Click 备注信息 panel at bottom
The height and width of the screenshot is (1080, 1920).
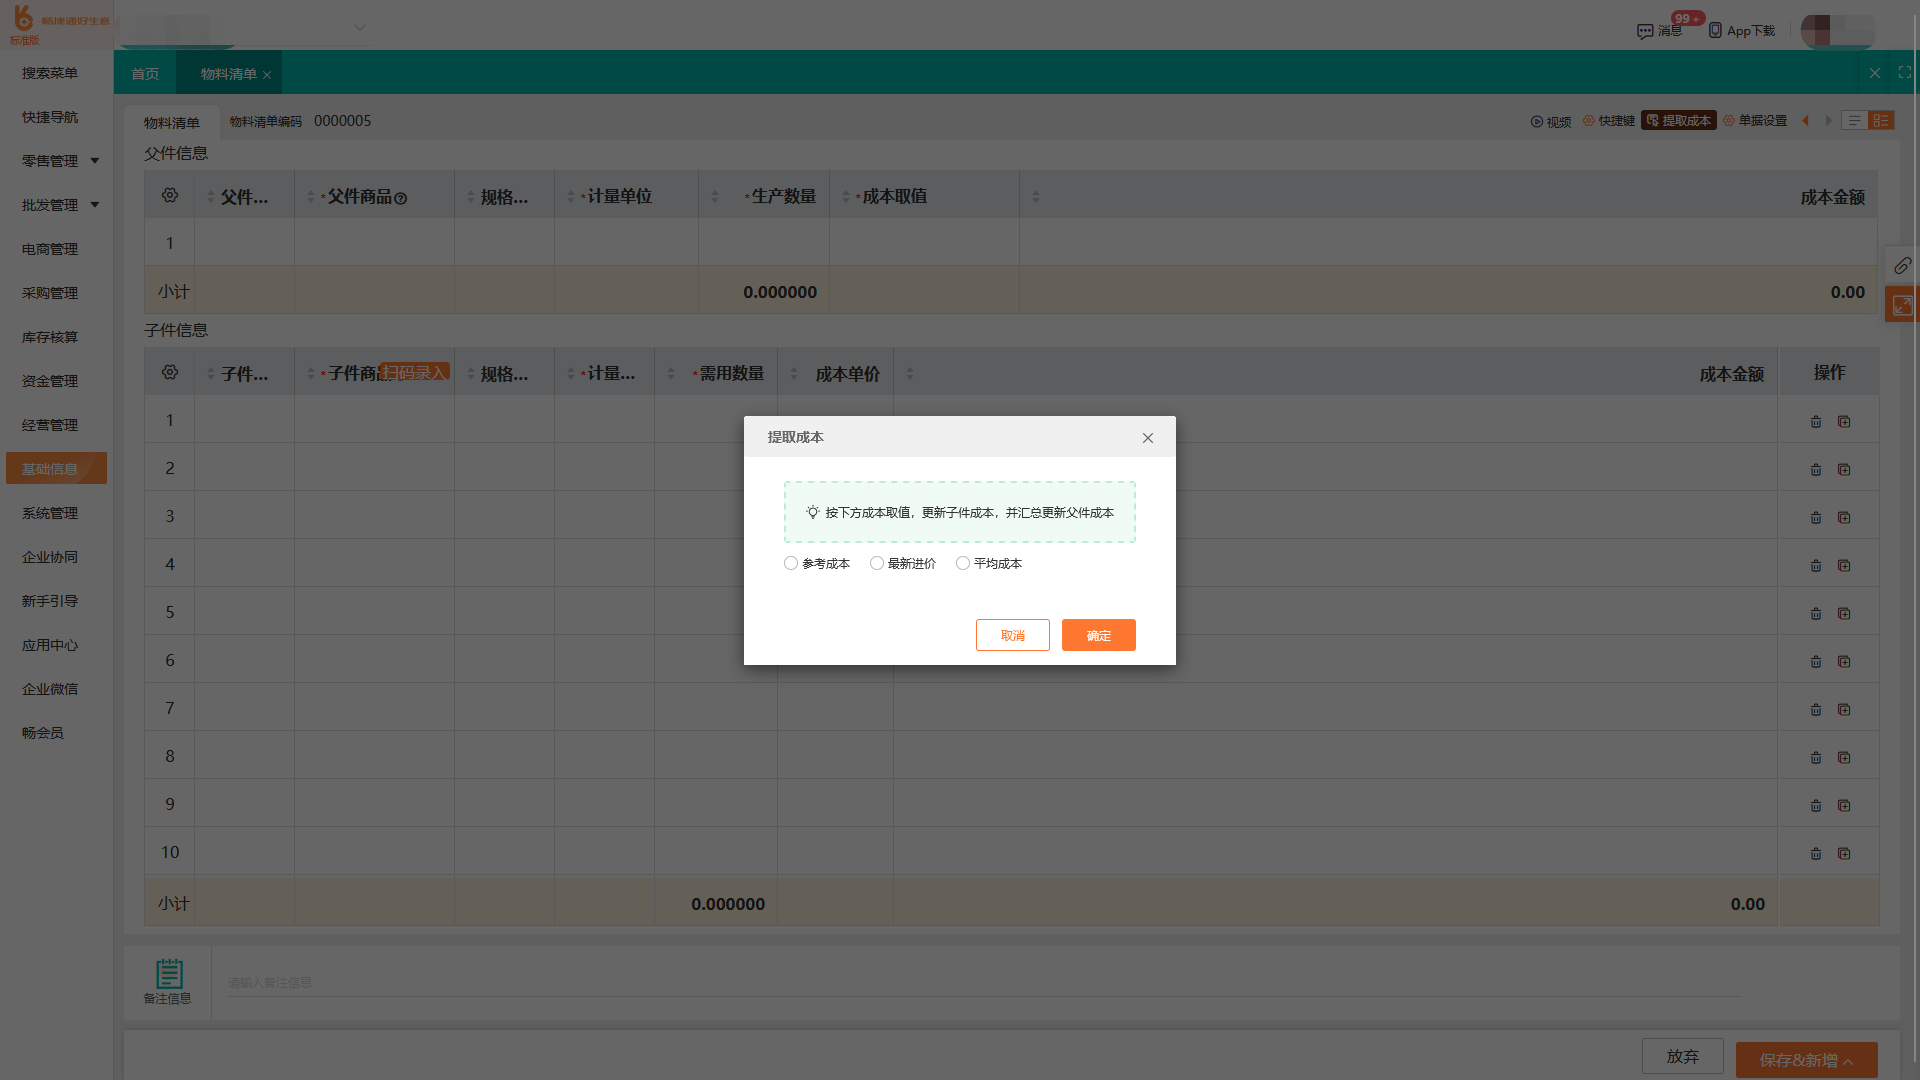click(x=169, y=982)
